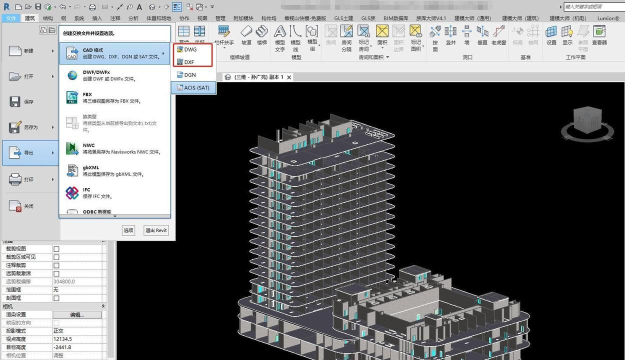625x360 pixels.
Task: Switch to the Lumion ribbon tab
Action: (608, 18)
